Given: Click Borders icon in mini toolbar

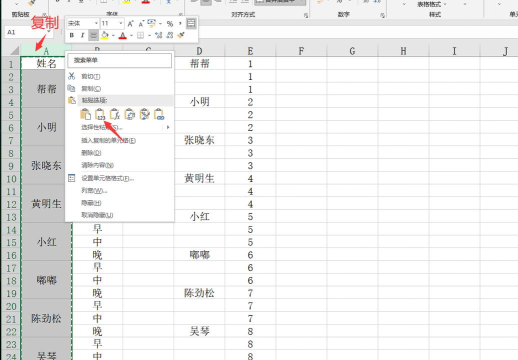Looking at the screenshot, I should (x=141, y=35).
